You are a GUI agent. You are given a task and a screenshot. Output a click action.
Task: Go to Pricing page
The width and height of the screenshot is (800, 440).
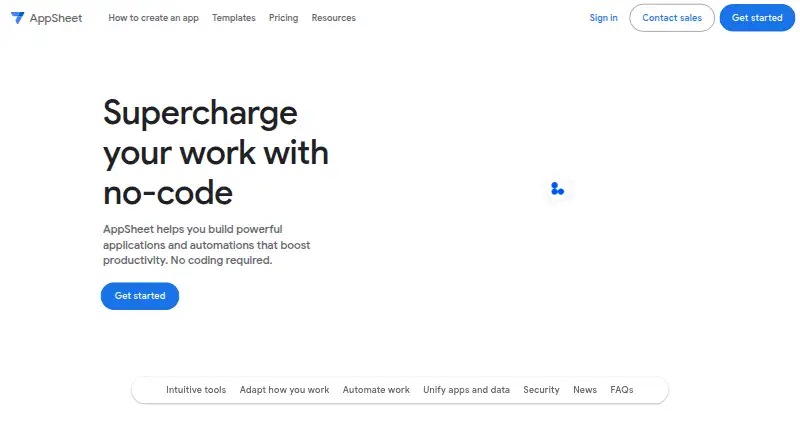click(284, 18)
